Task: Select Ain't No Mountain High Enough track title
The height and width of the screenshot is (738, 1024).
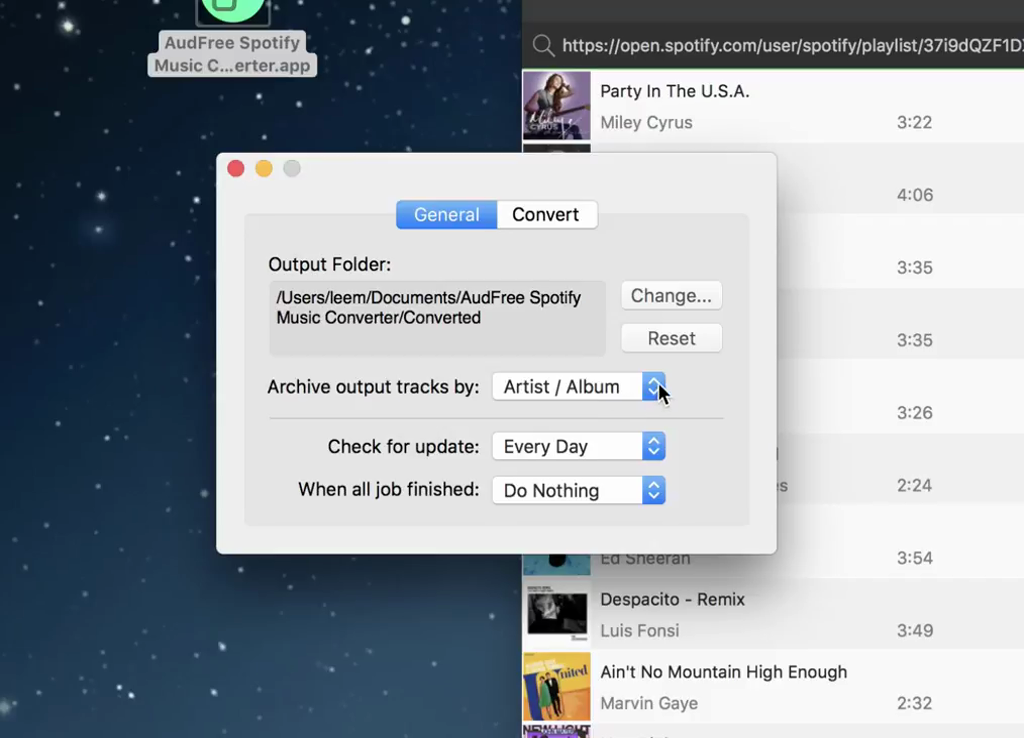Action: pos(723,672)
